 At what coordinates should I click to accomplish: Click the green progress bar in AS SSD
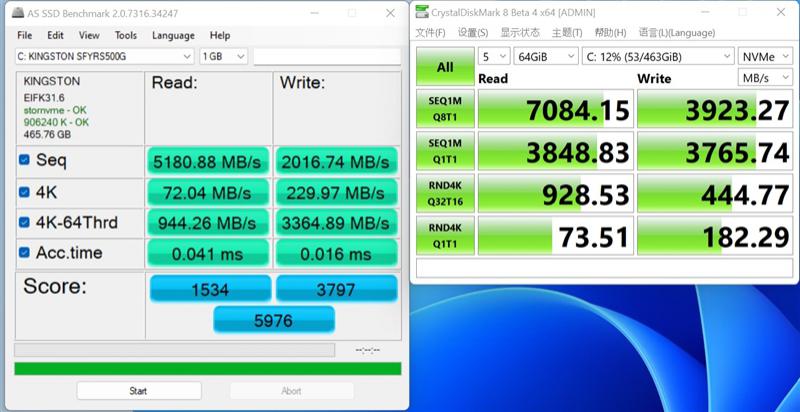(x=207, y=368)
